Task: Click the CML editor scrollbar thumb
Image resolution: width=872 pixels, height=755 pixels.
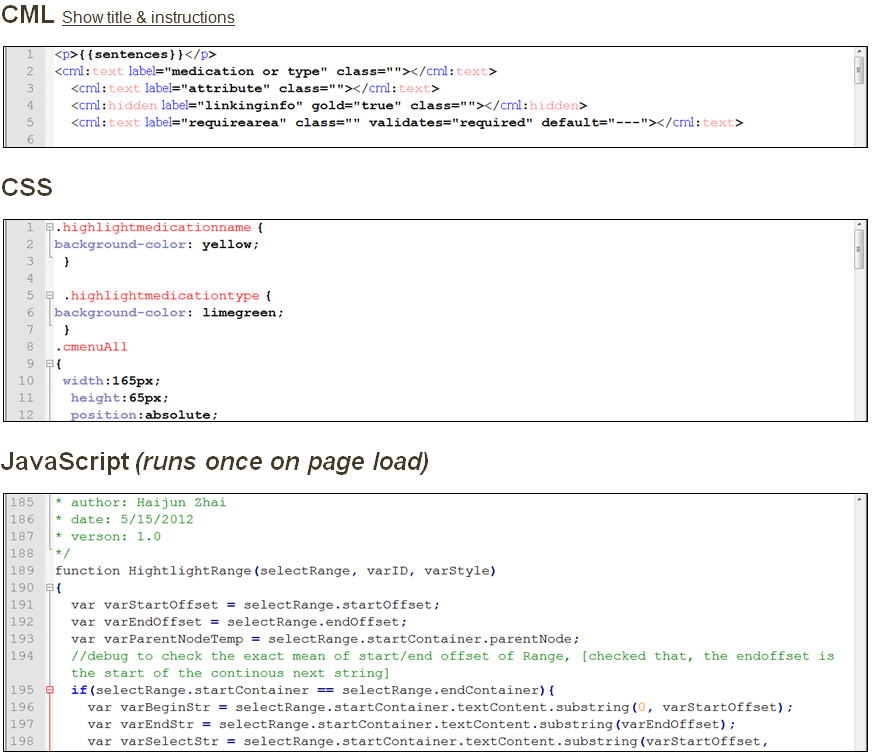Action: [859, 70]
